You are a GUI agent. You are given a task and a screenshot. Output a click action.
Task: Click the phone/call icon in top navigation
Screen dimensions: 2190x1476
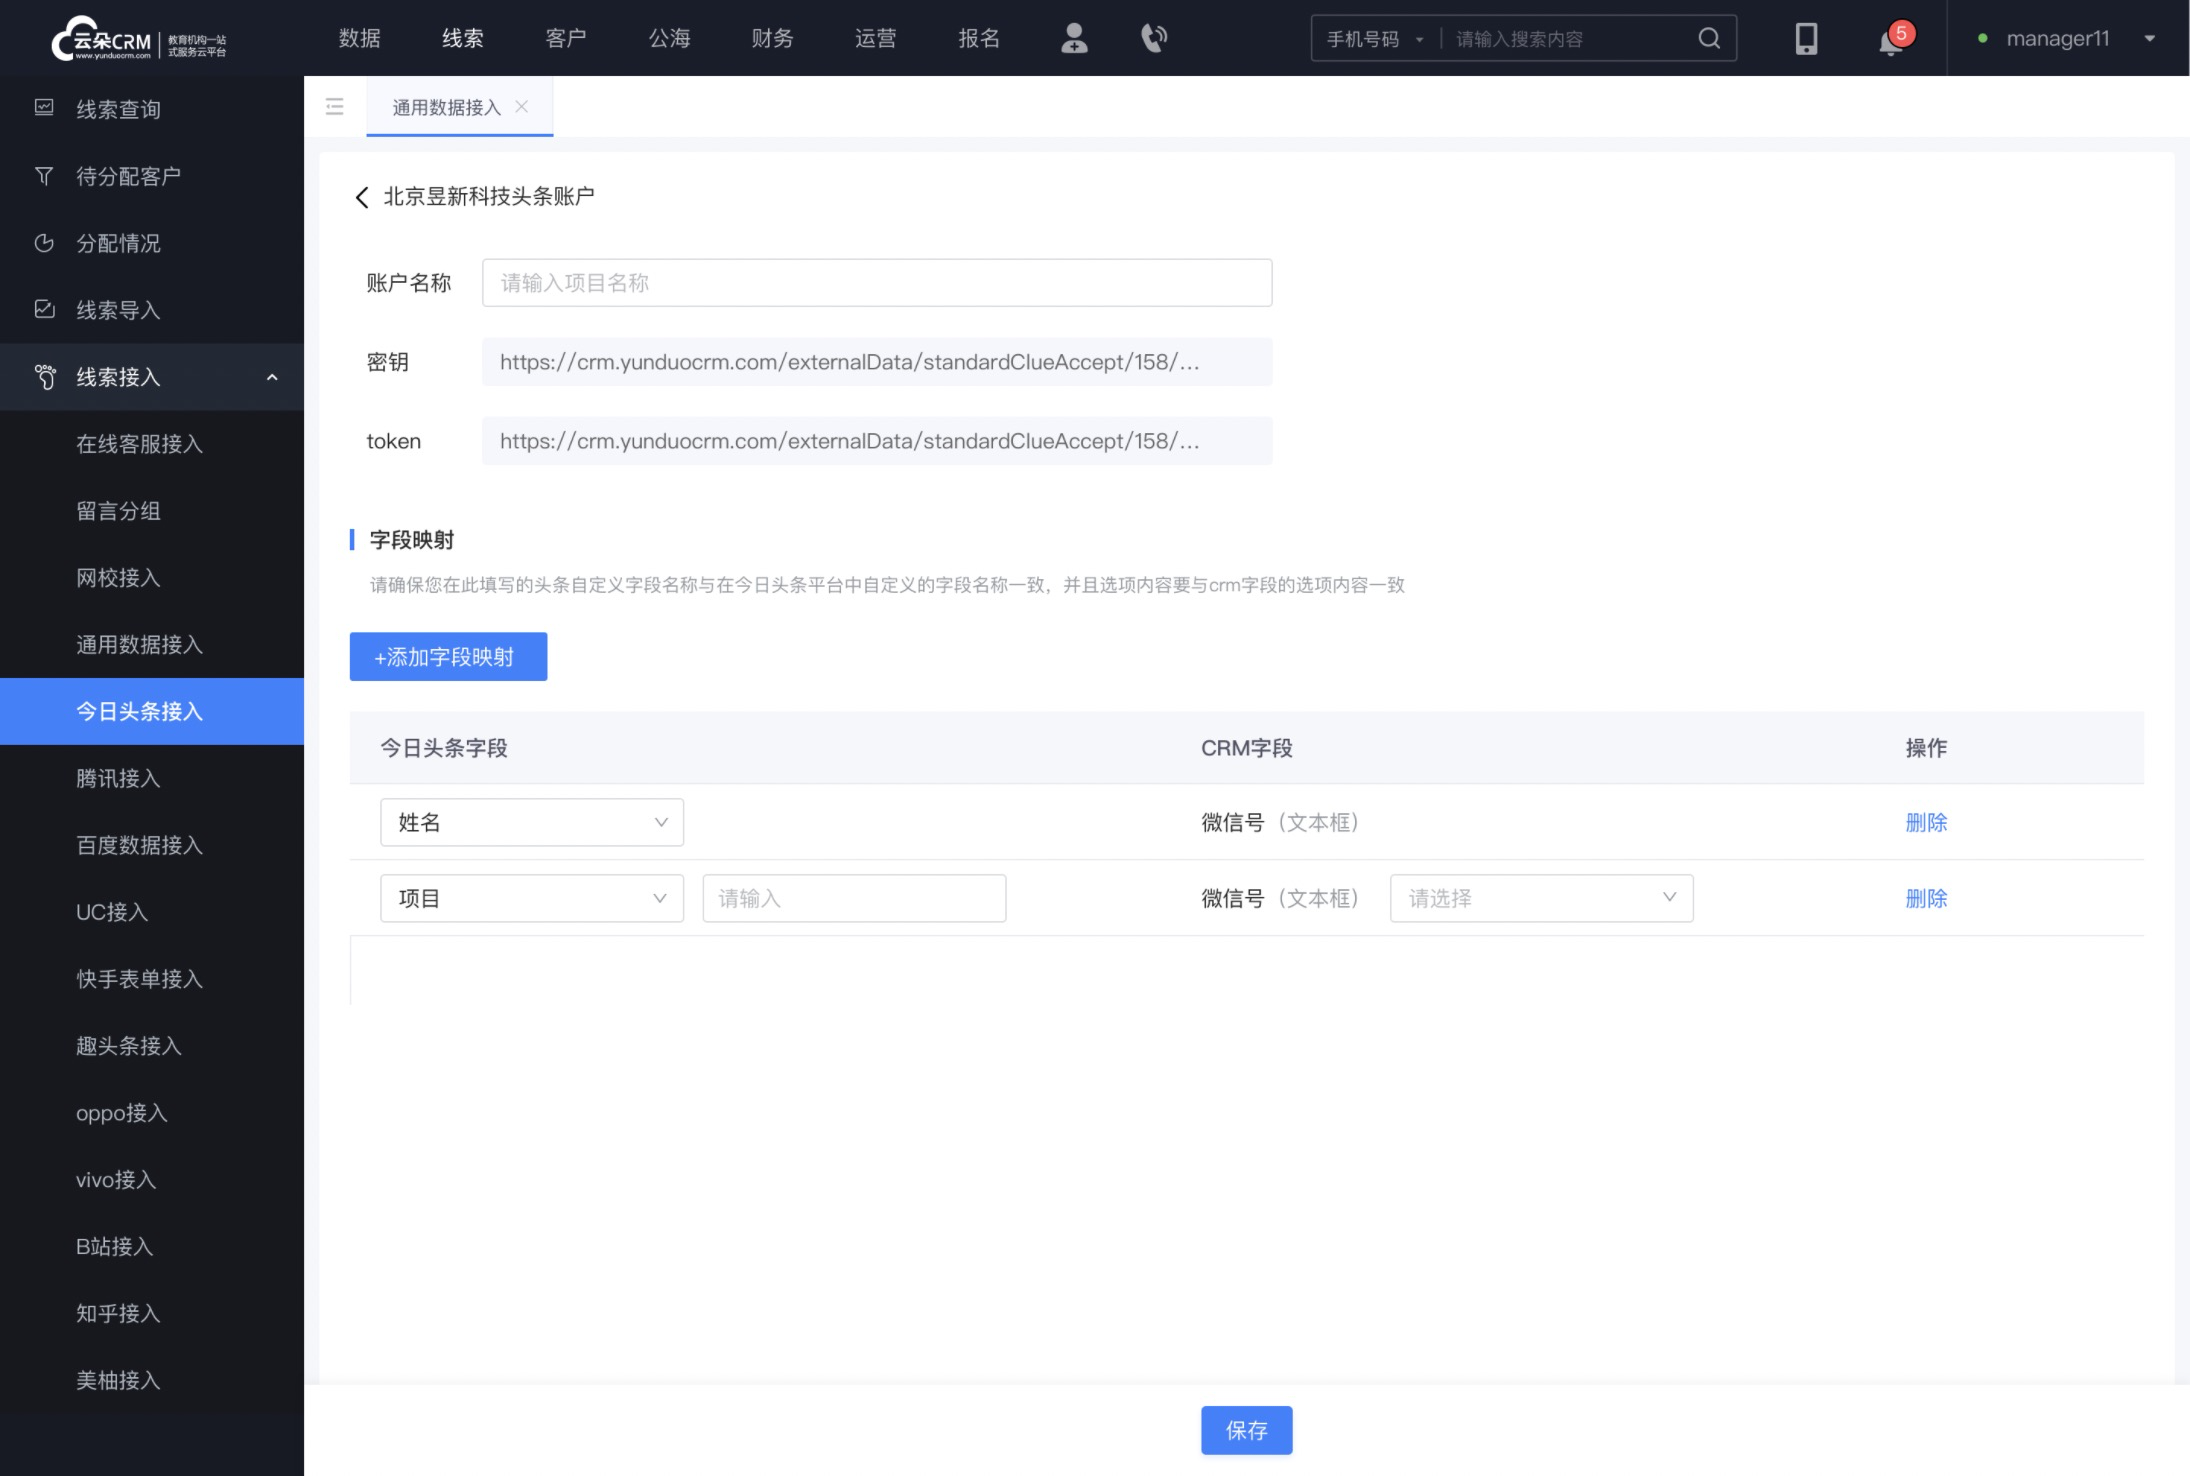[1154, 36]
